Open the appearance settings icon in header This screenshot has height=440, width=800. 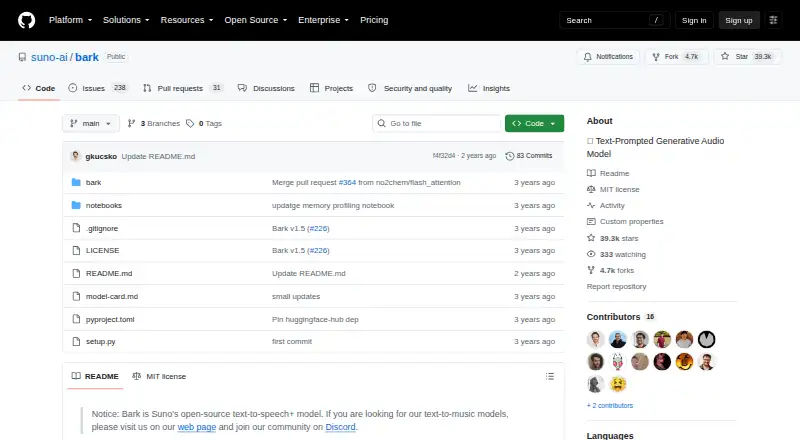pos(773,20)
